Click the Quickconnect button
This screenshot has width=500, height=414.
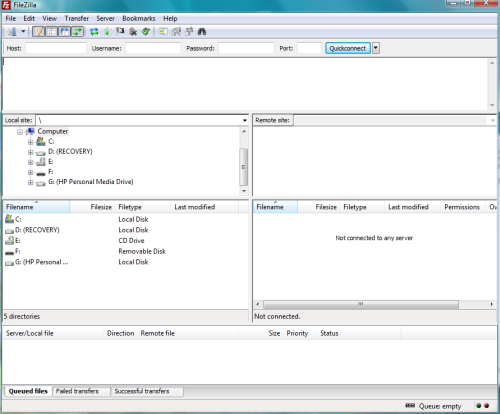click(x=348, y=48)
